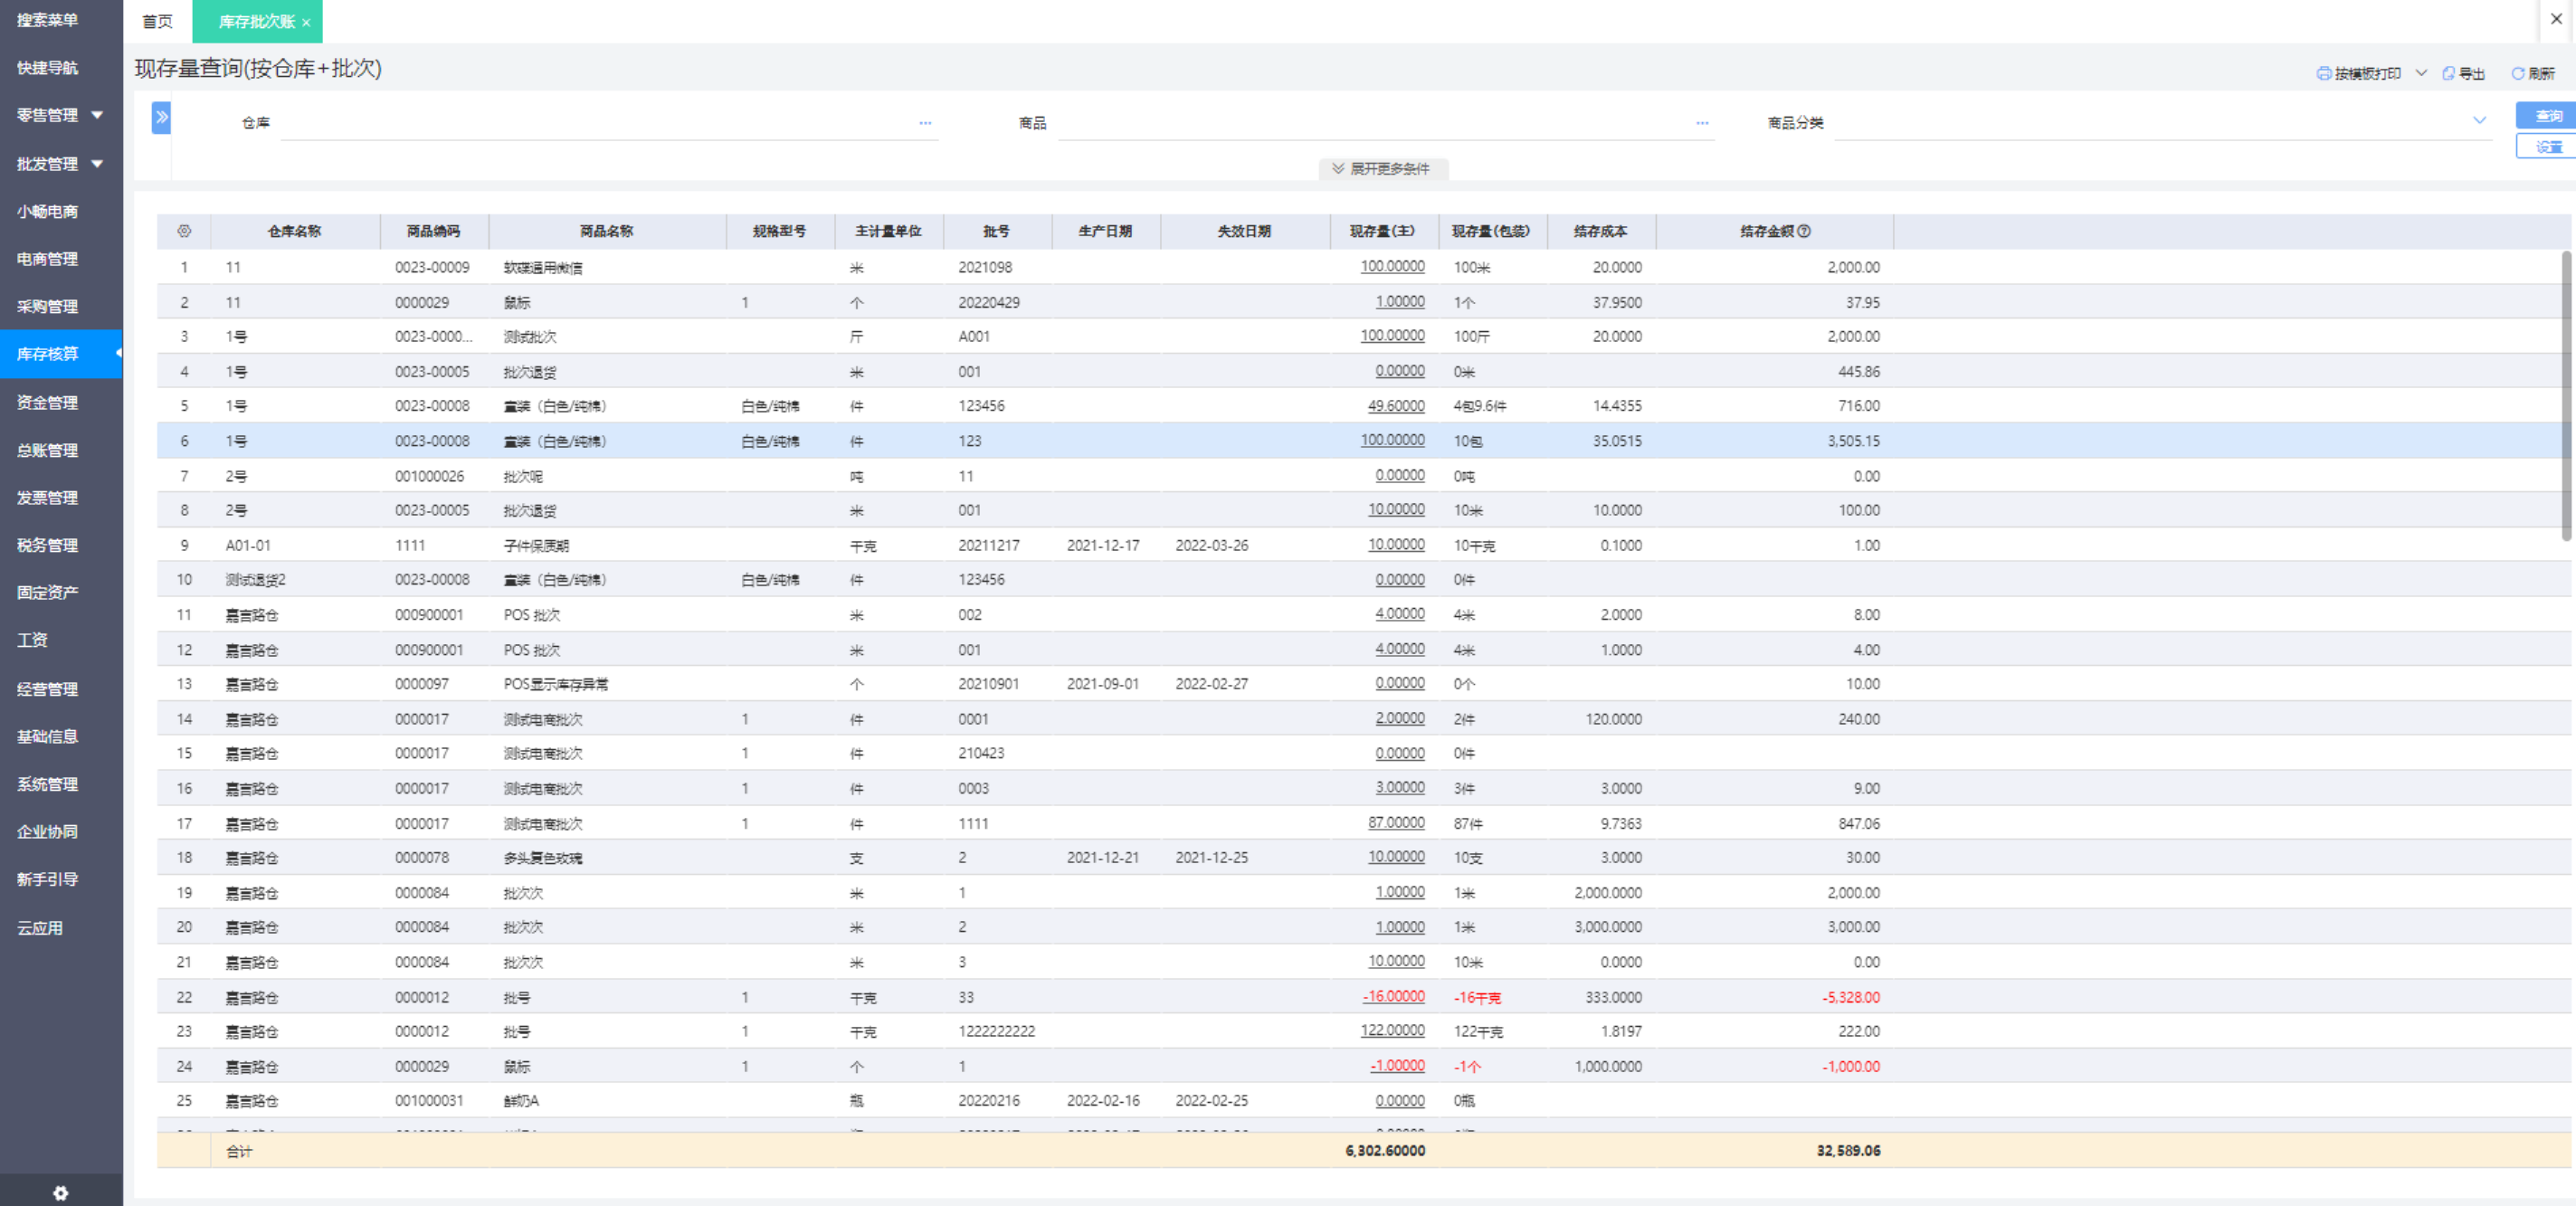Click the 导出 export icon
This screenshot has height=1206, width=2576.
[2449, 71]
